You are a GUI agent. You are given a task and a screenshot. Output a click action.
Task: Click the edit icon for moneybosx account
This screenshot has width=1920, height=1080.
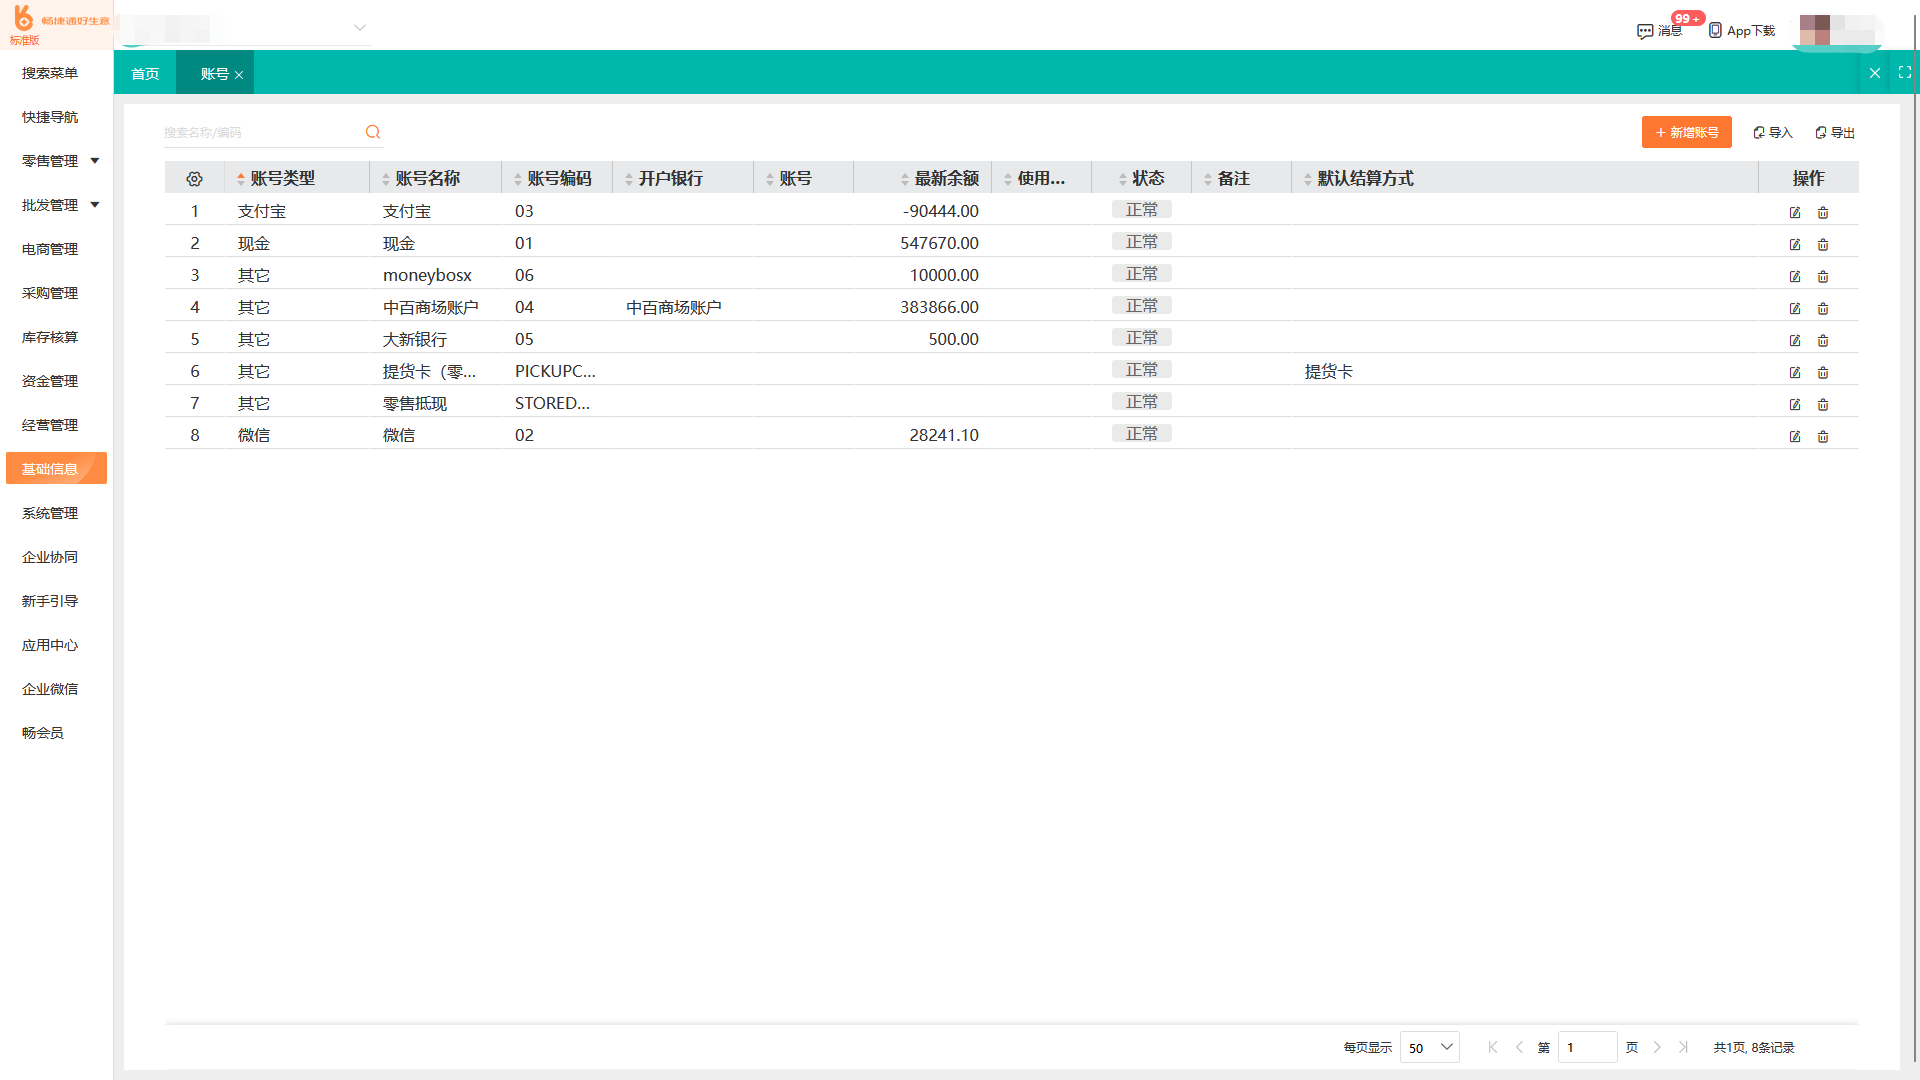(1795, 274)
